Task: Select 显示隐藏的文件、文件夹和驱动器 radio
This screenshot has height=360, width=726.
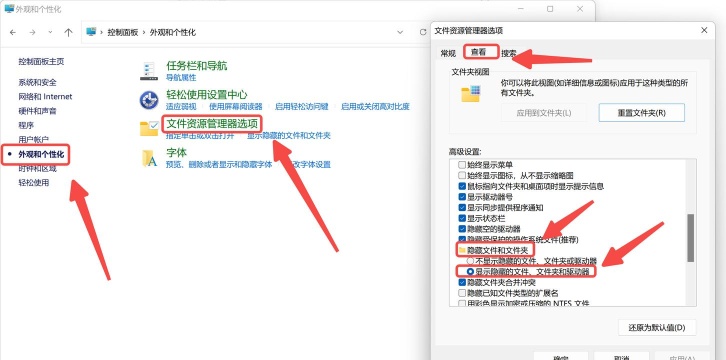Action: click(470, 272)
